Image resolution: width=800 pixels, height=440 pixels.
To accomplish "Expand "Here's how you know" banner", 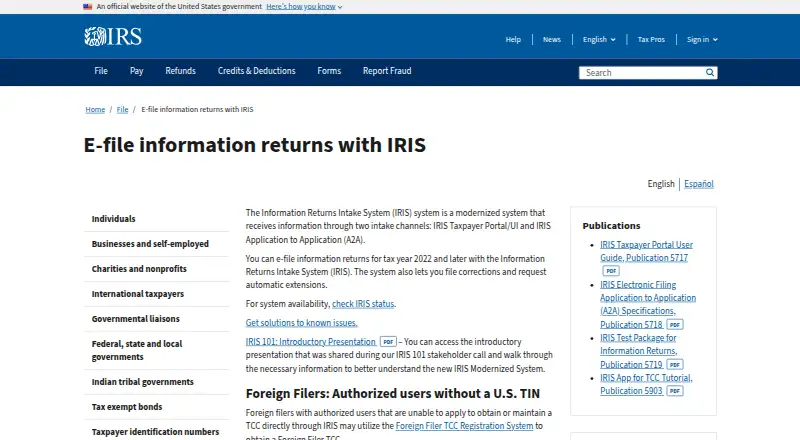I will tap(304, 7).
